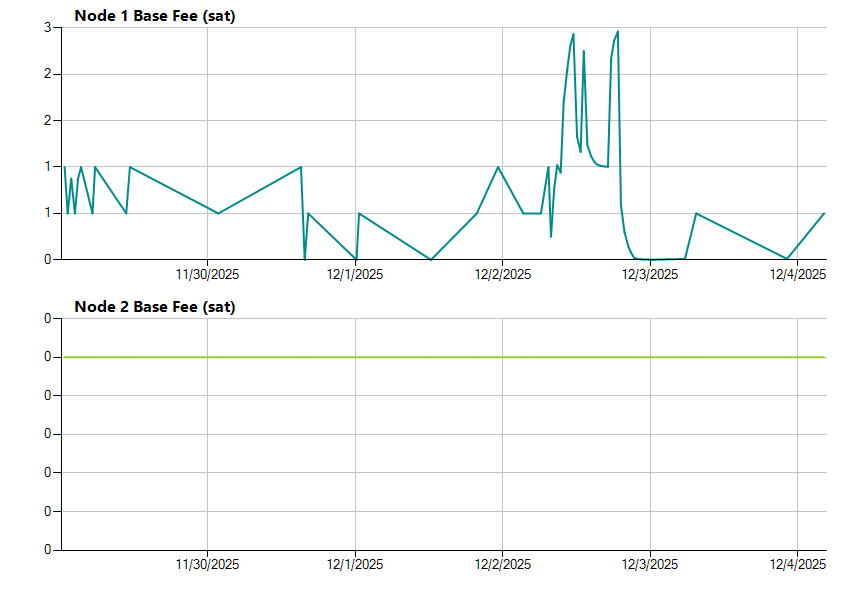This screenshot has width=860, height=600.
Task: Click 12/3/2025 axis label under Node 1 chart
Action: [650, 274]
